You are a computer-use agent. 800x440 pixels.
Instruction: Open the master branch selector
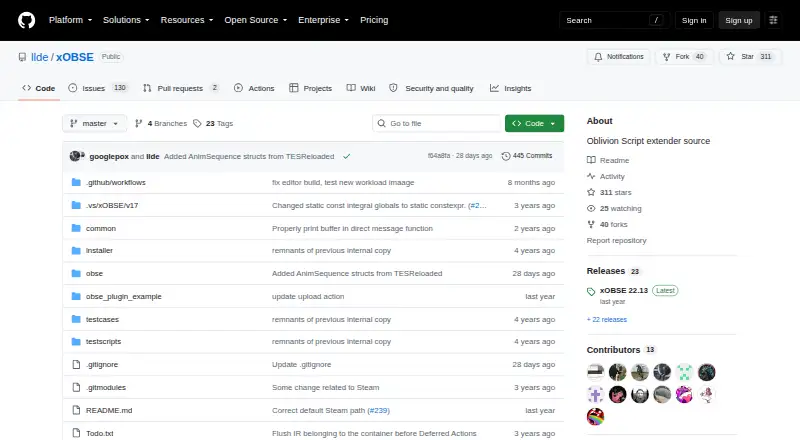click(94, 124)
